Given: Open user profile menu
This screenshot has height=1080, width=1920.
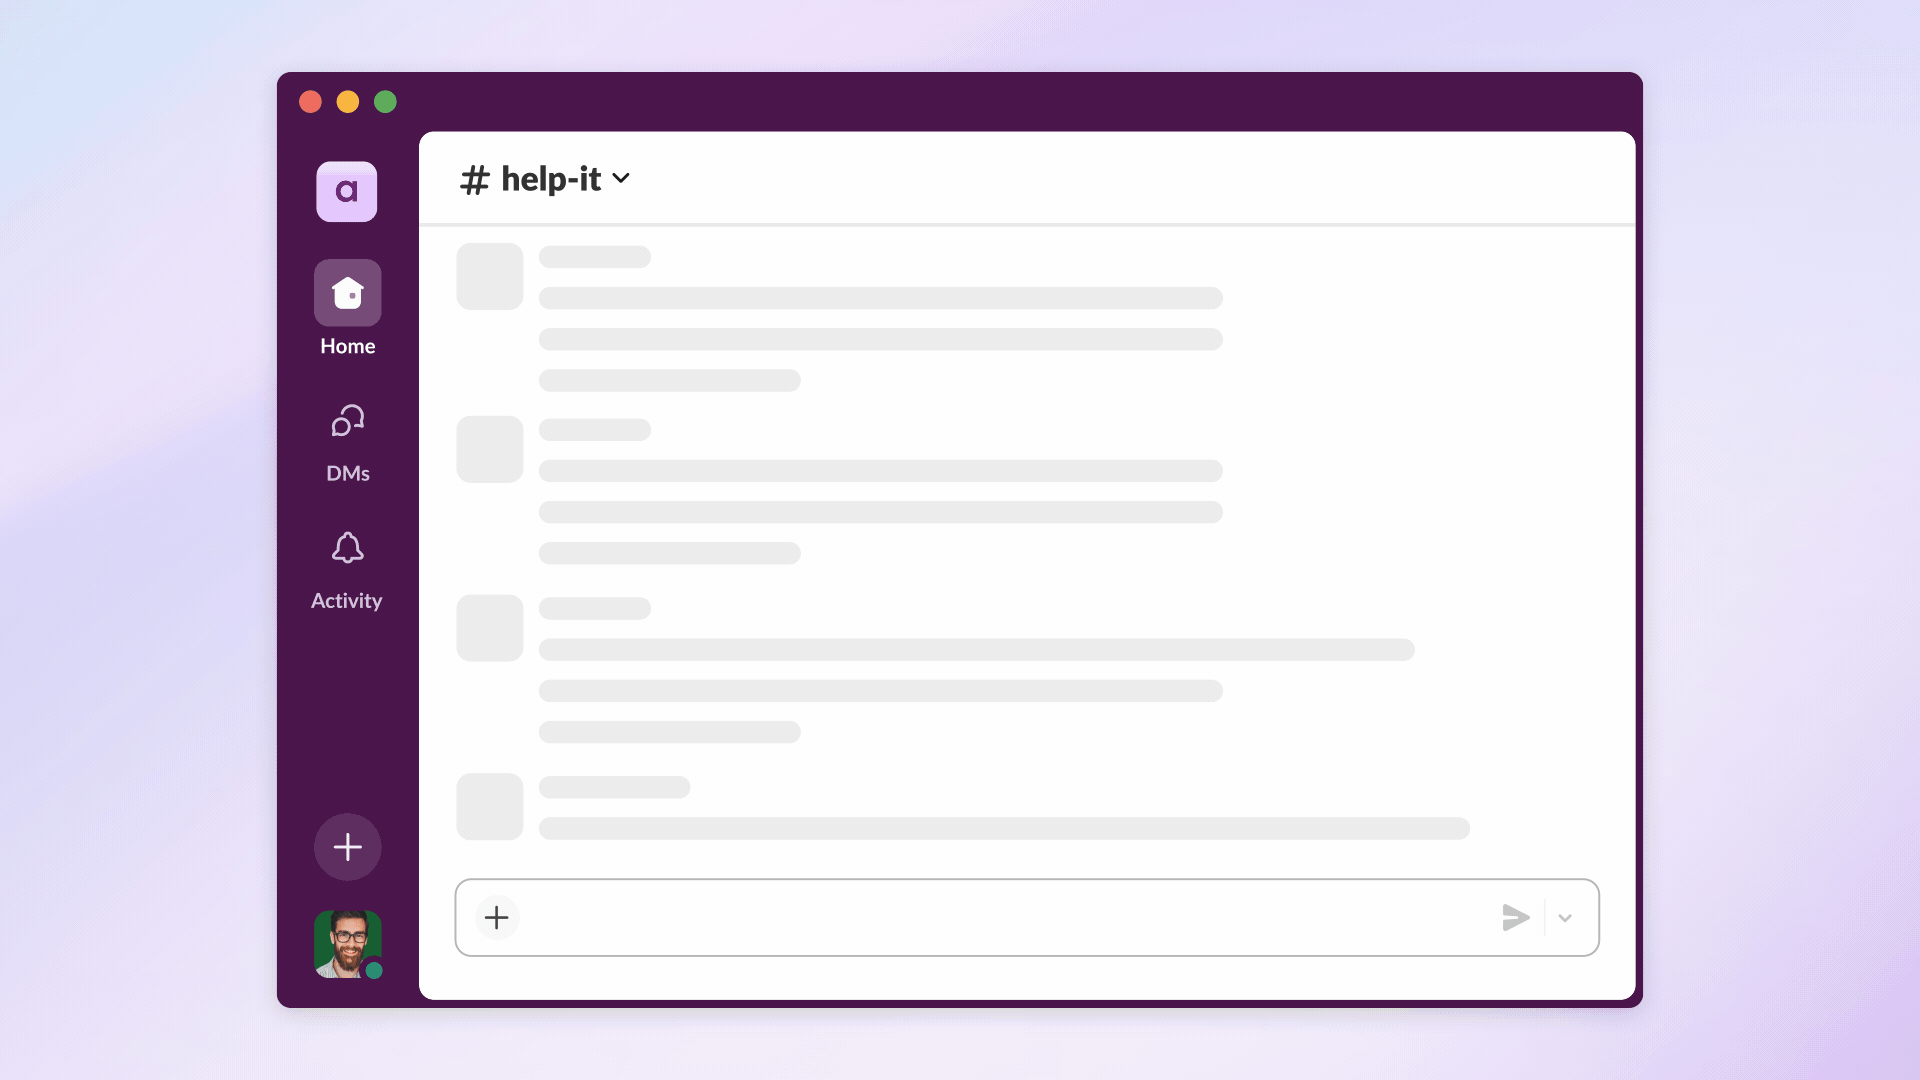Looking at the screenshot, I should click(347, 943).
